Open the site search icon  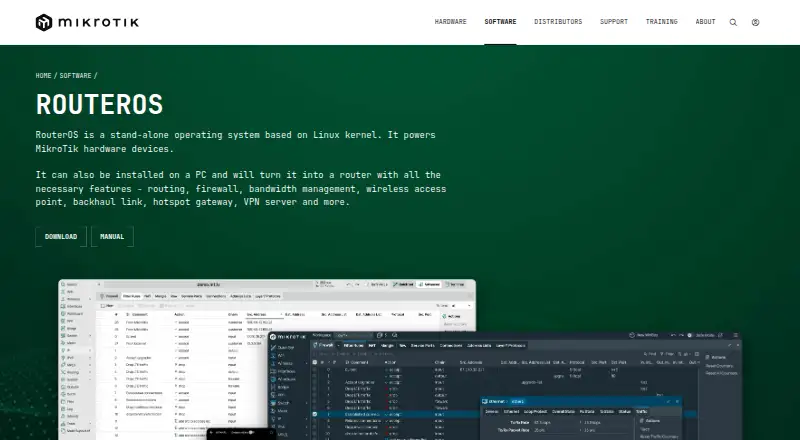[x=733, y=22]
